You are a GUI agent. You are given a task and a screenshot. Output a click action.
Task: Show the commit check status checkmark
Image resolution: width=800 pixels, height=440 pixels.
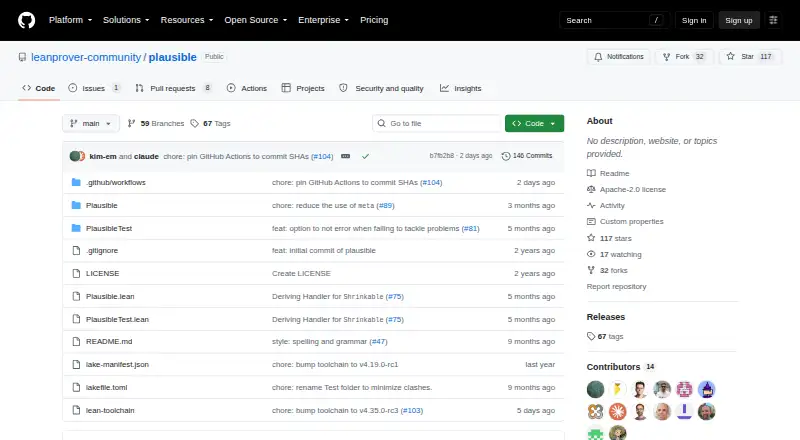(365, 156)
